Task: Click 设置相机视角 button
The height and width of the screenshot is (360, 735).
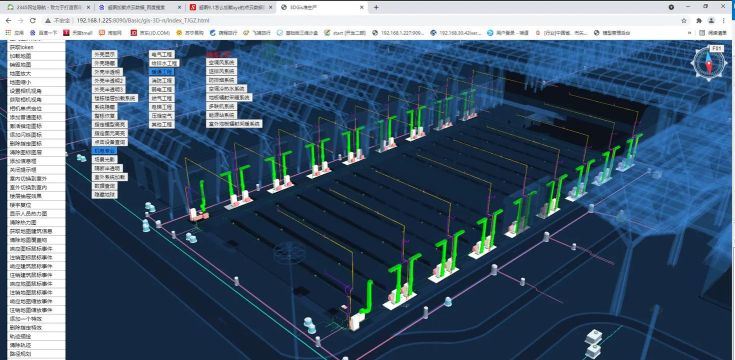Action: coord(37,91)
